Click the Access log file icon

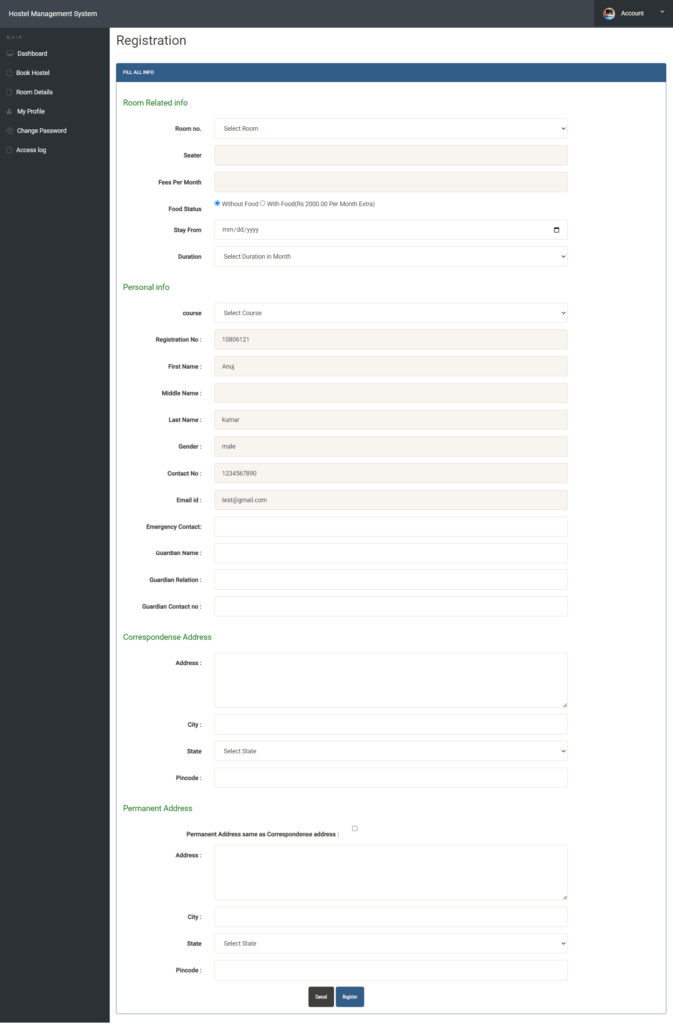click(9, 150)
